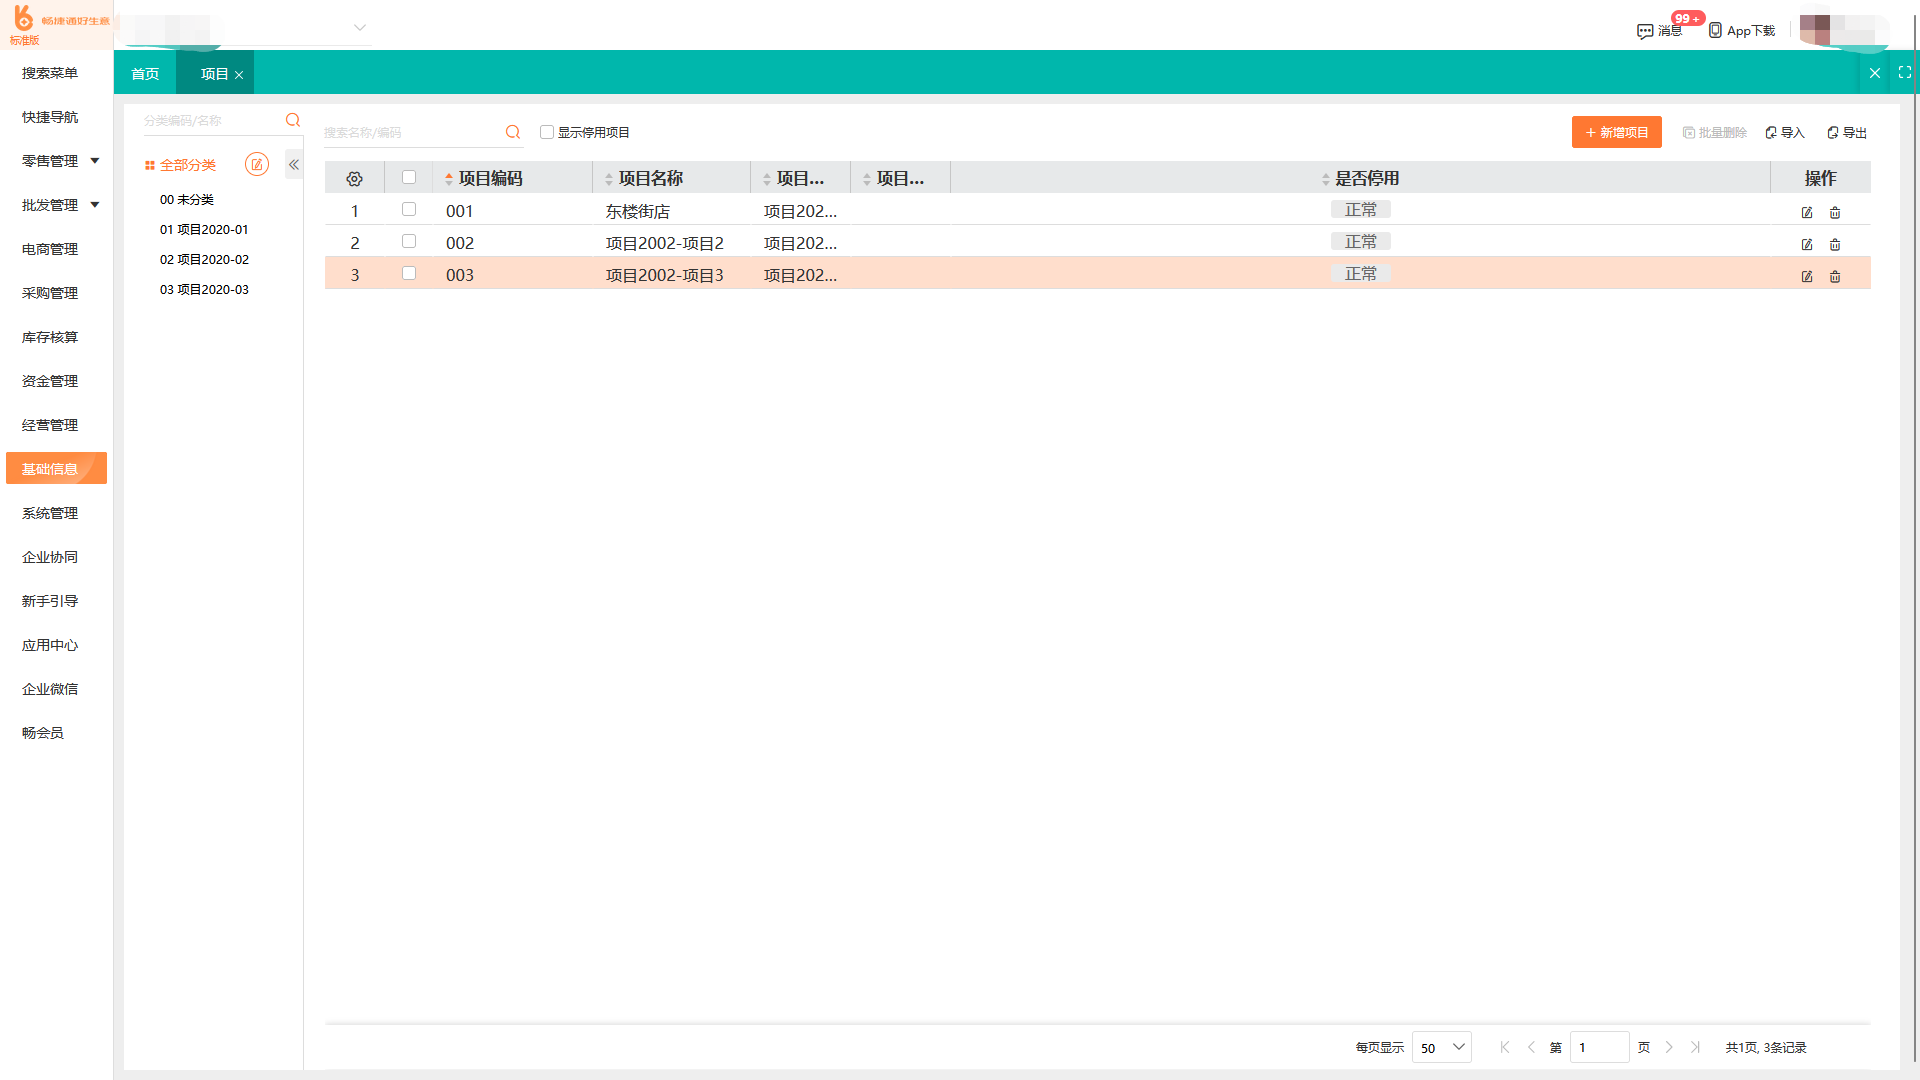This screenshot has width=1920, height=1080.
Task: Click the collapse sidebar arrow icon
Action: (294, 164)
